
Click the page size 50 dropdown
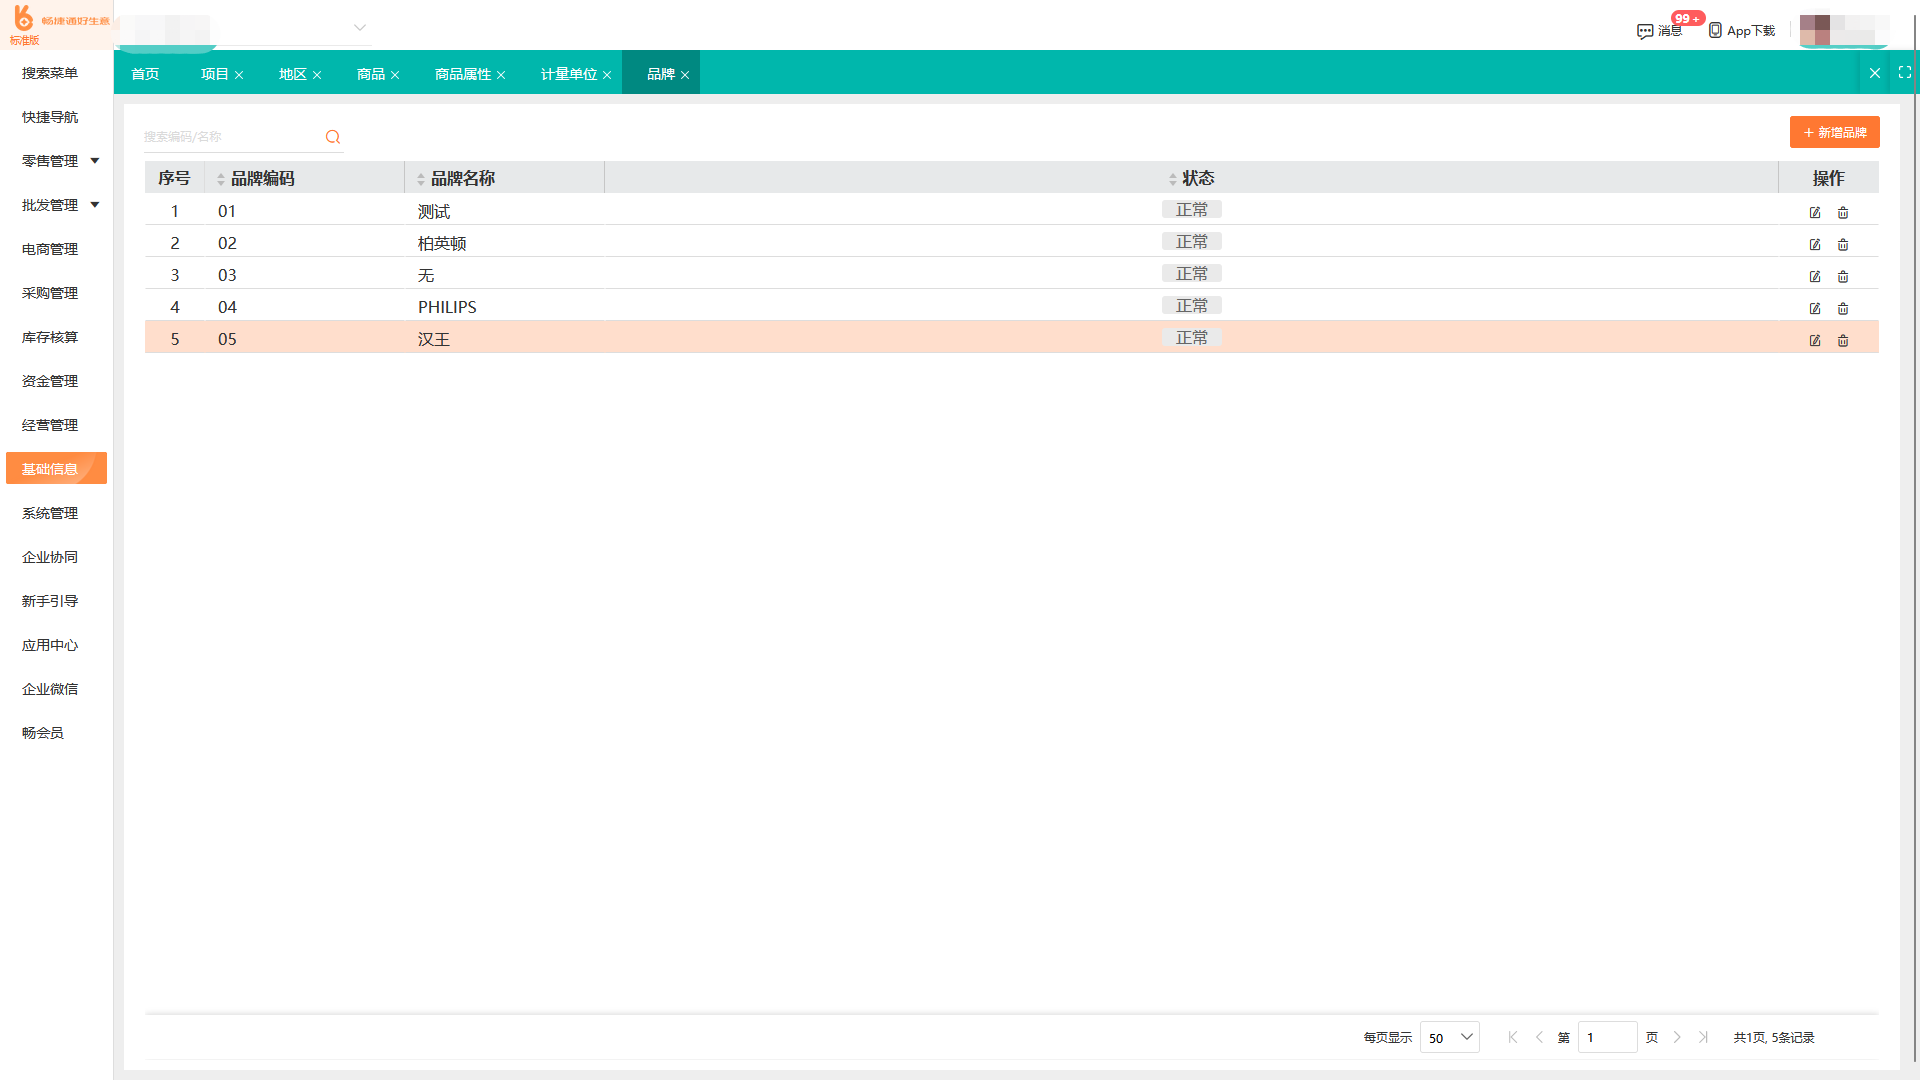point(1449,1038)
